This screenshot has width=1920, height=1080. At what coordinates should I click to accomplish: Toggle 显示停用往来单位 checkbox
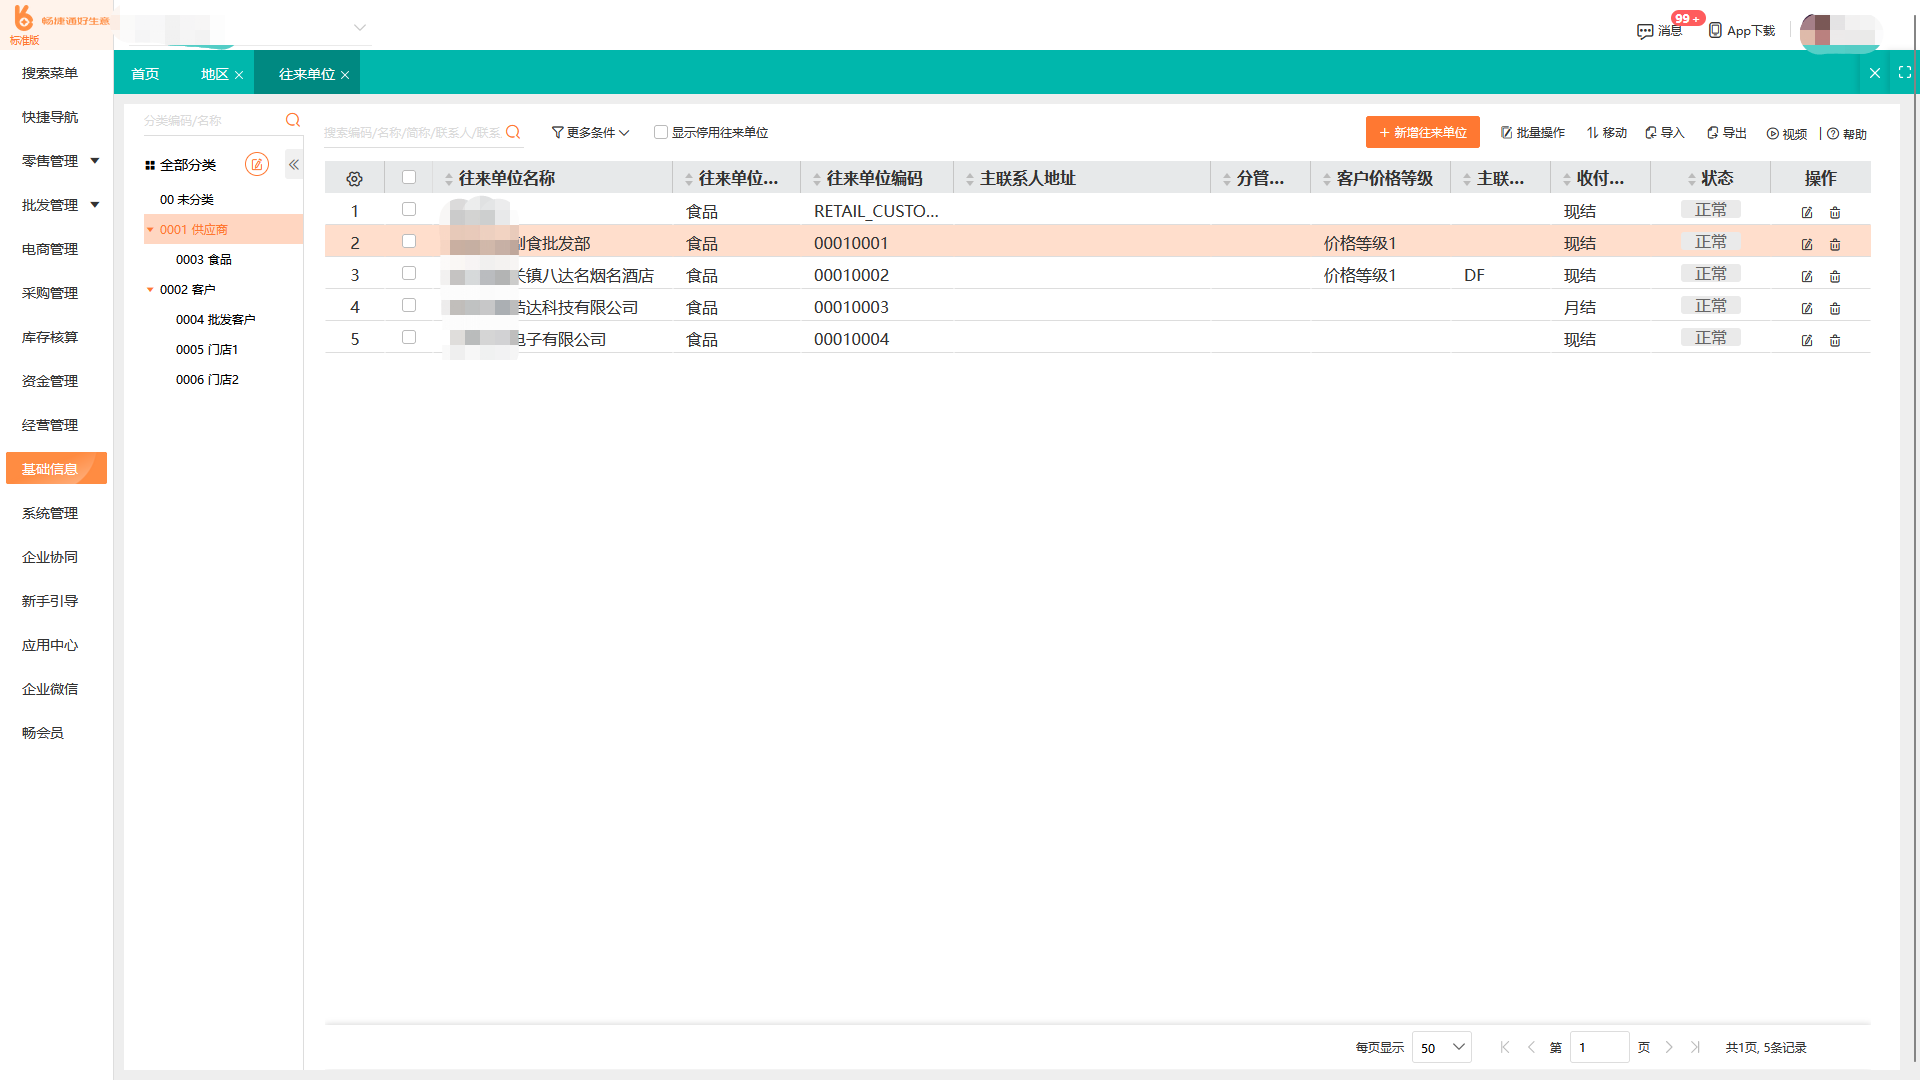(x=661, y=132)
